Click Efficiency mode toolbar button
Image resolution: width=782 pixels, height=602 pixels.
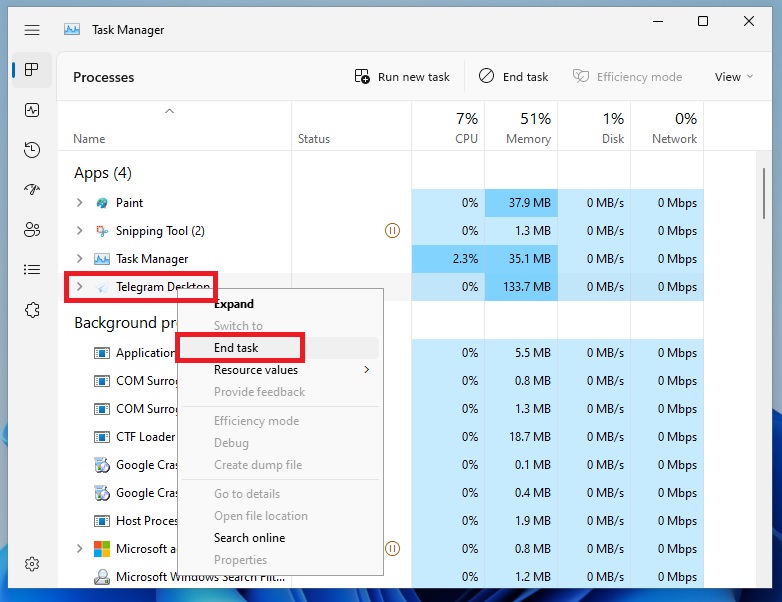click(x=627, y=77)
